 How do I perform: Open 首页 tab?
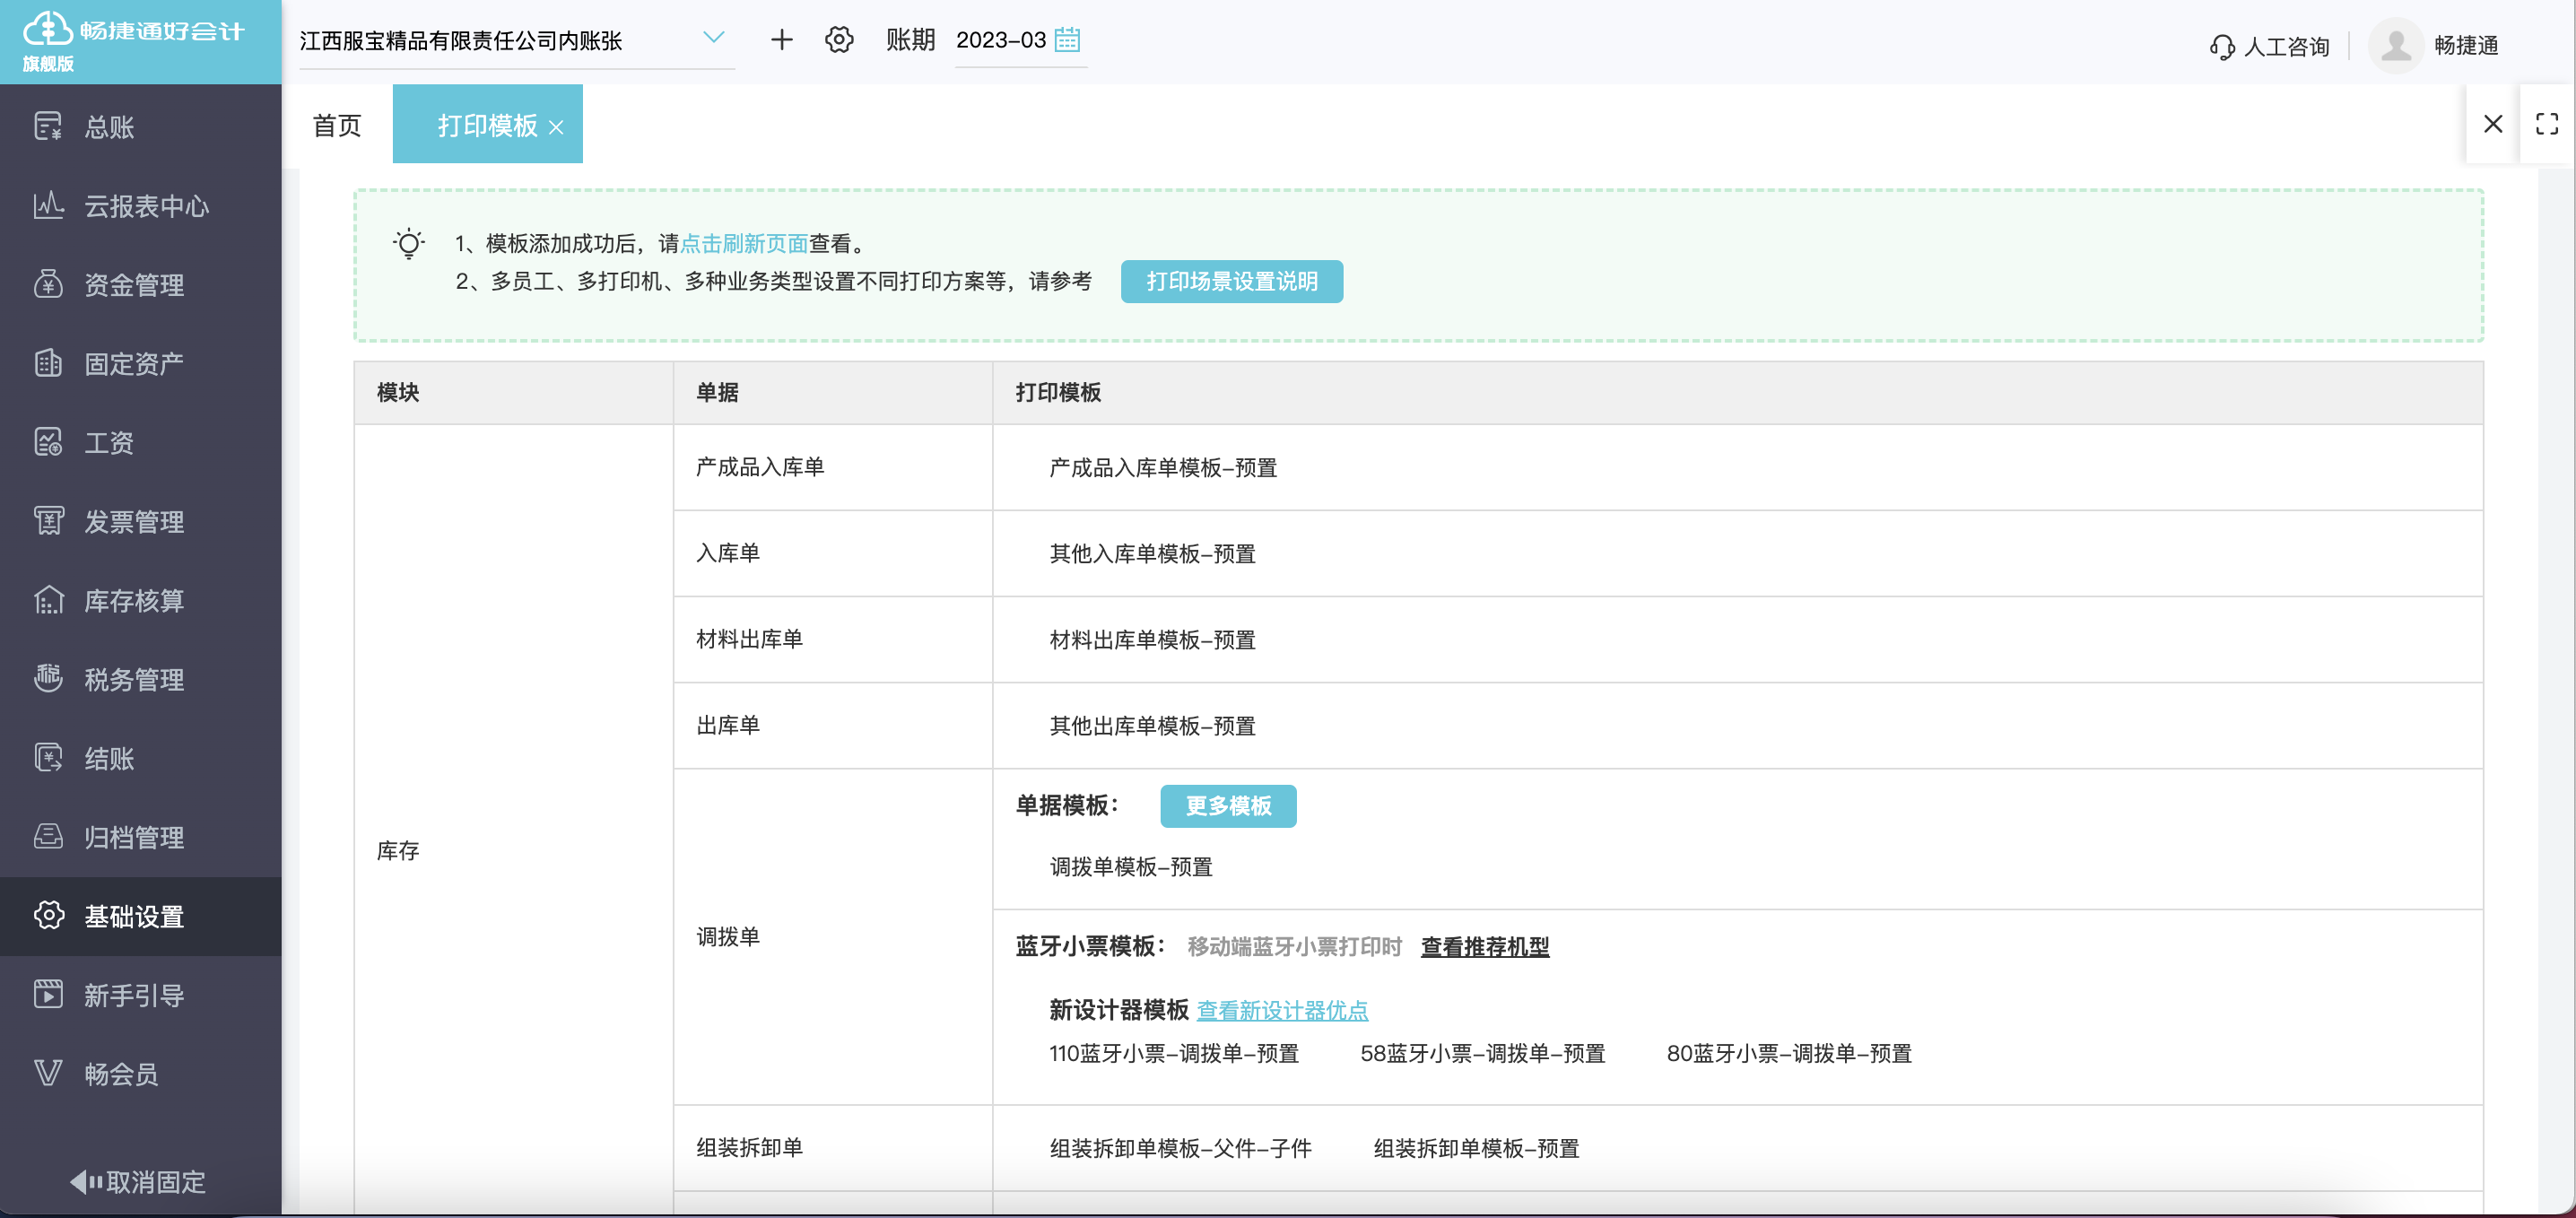(x=336, y=125)
